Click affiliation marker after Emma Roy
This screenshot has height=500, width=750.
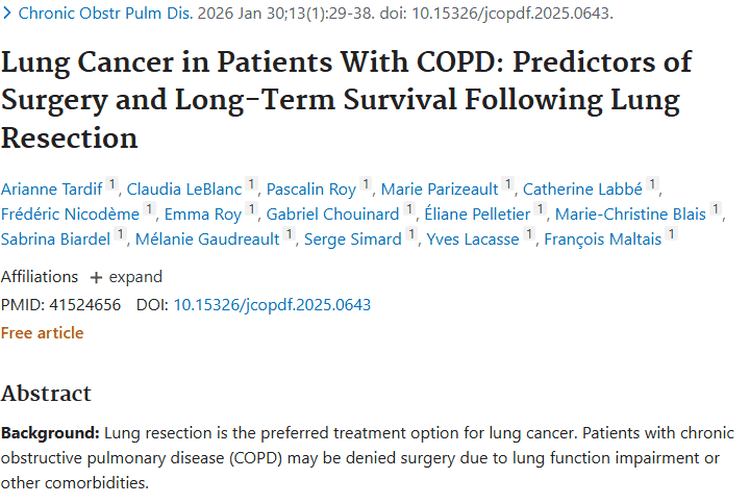coord(252,209)
